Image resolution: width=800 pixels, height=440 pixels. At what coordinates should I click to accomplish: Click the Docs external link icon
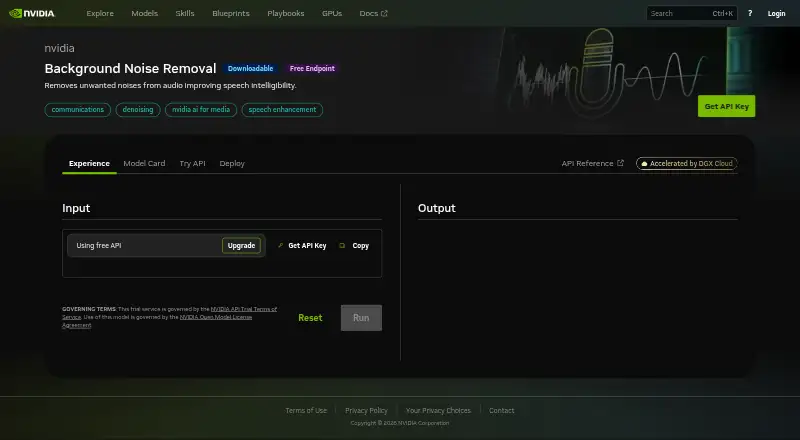point(384,13)
